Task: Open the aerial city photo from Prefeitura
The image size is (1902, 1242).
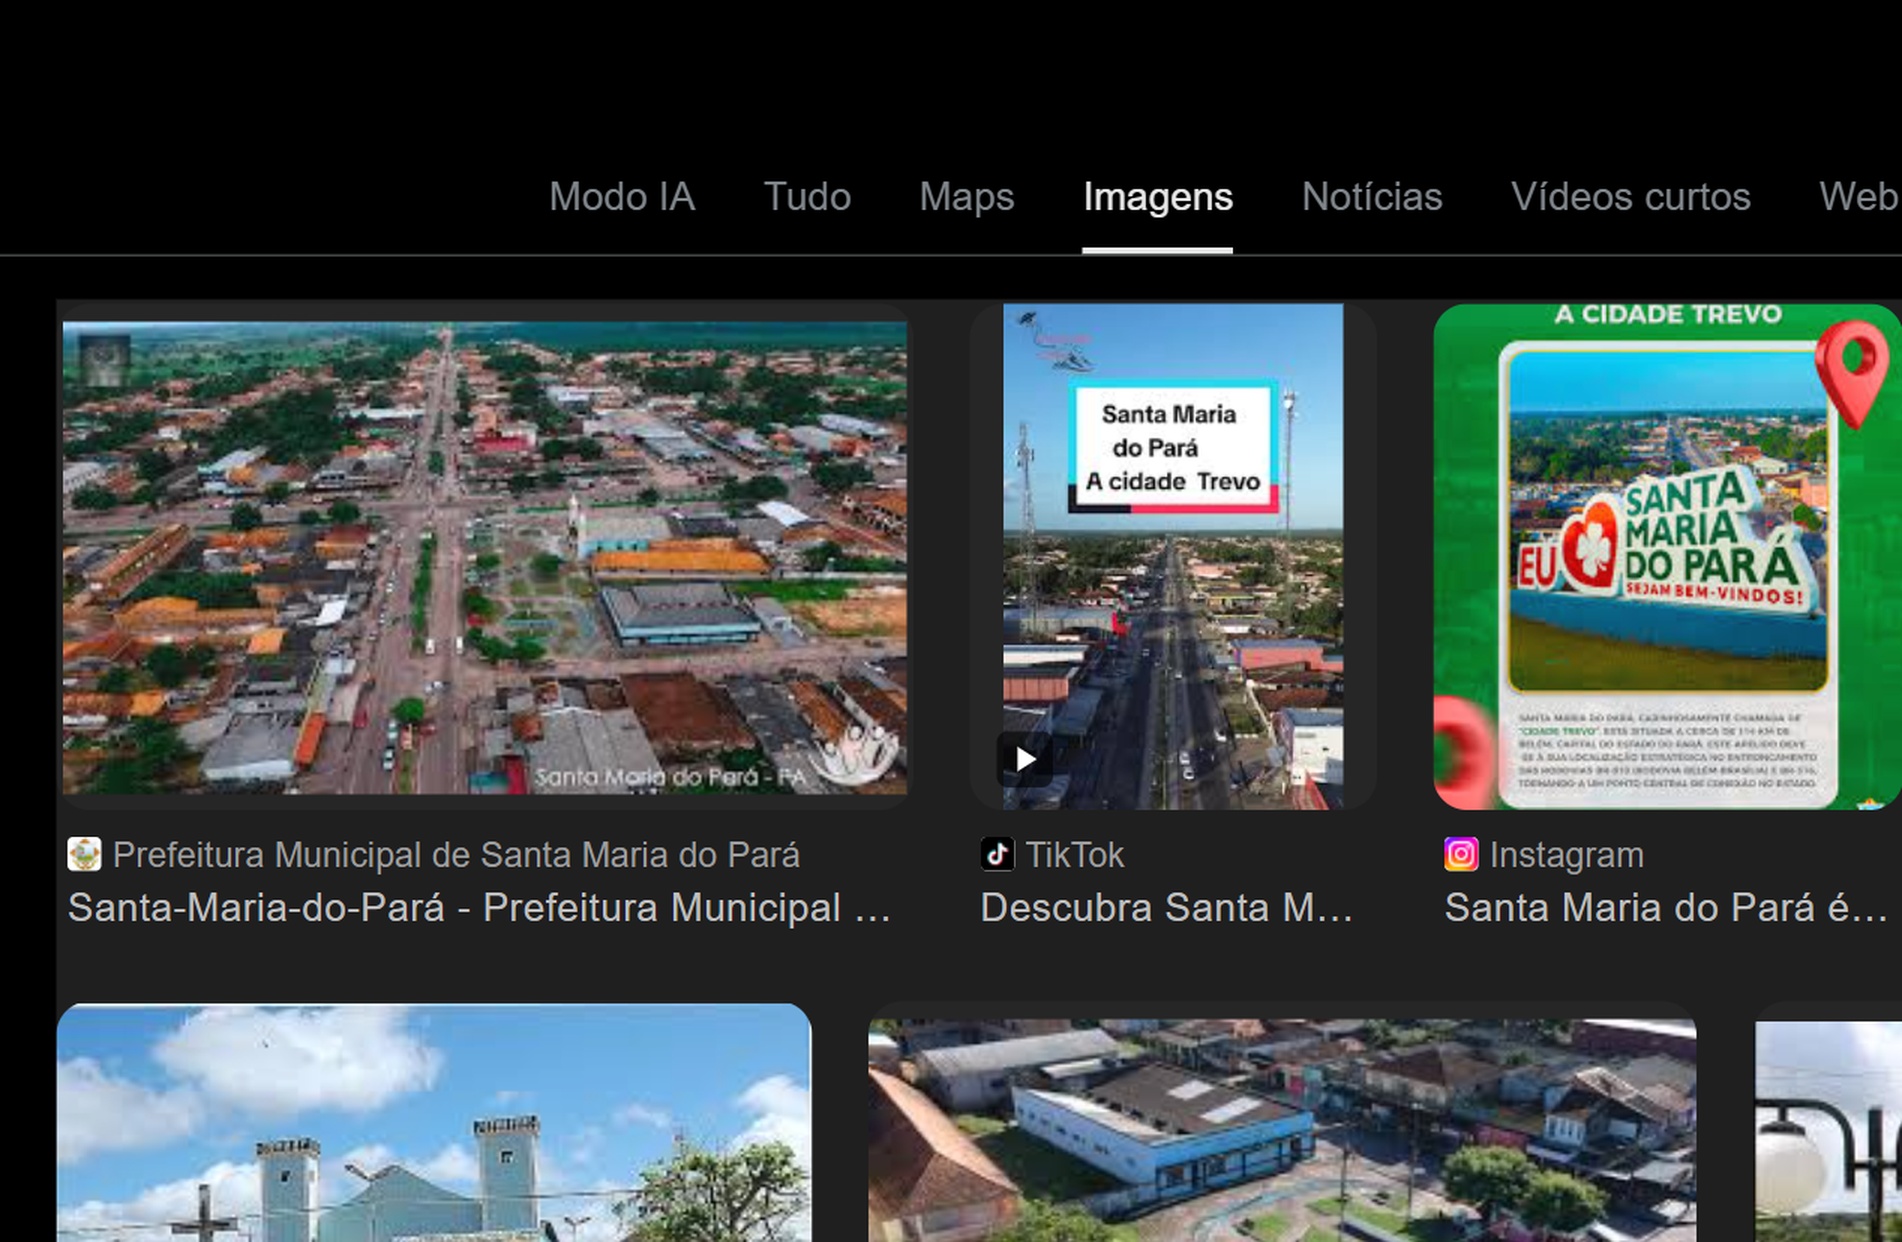Action: [485, 557]
